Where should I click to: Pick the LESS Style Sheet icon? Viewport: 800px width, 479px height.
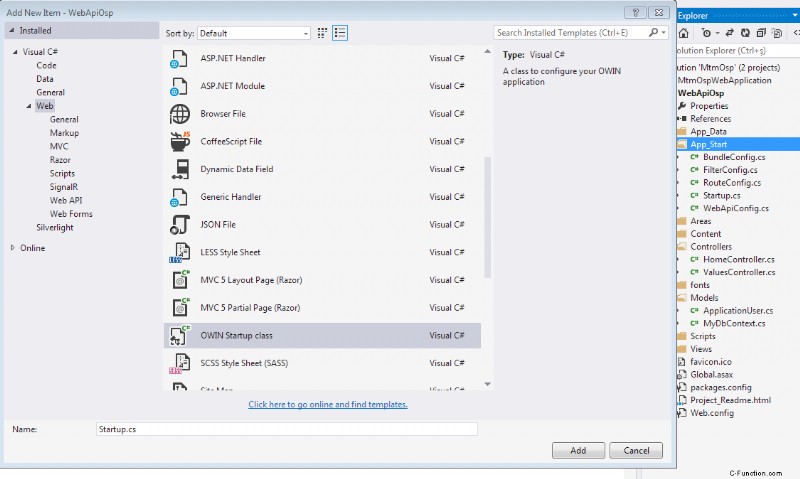[x=180, y=253]
